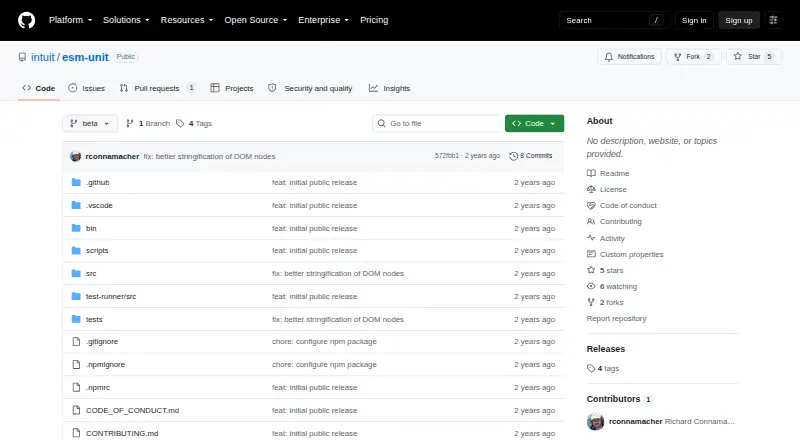Expand the beta branch selector dropdown

pos(90,124)
